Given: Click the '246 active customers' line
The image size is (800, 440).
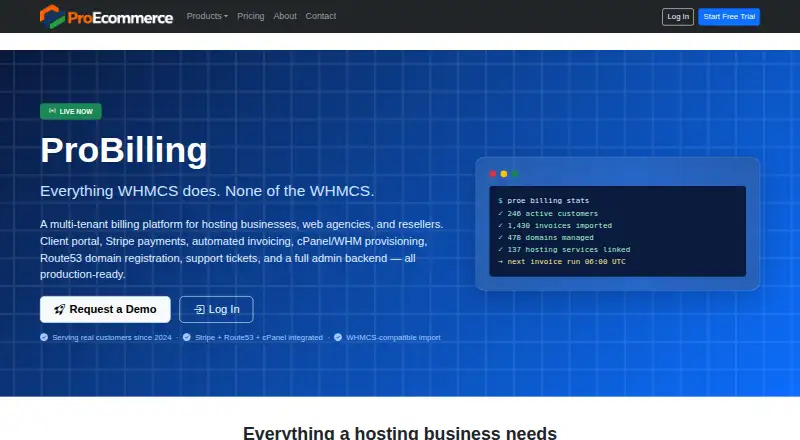Looking at the screenshot, I should coord(548,213).
